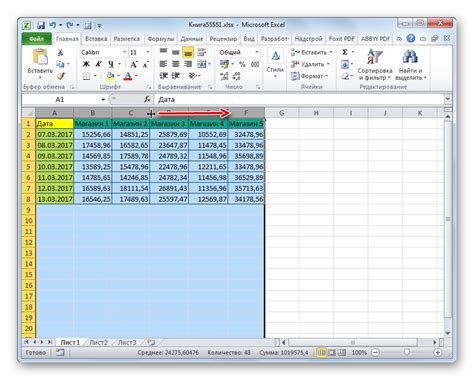Click the AutoSum sigma icon
This screenshot has width=474, height=380.
coord(345,52)
